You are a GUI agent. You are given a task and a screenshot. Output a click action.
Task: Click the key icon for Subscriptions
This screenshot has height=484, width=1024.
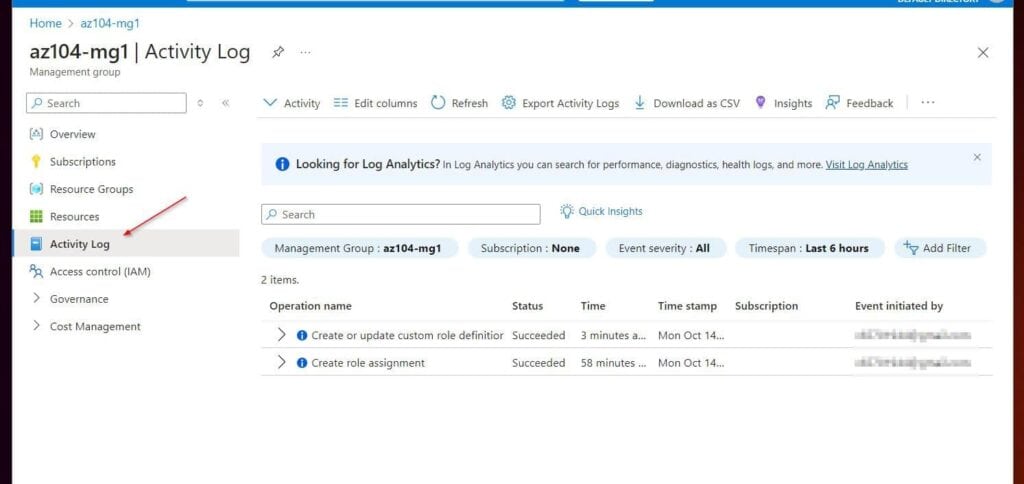37,161
